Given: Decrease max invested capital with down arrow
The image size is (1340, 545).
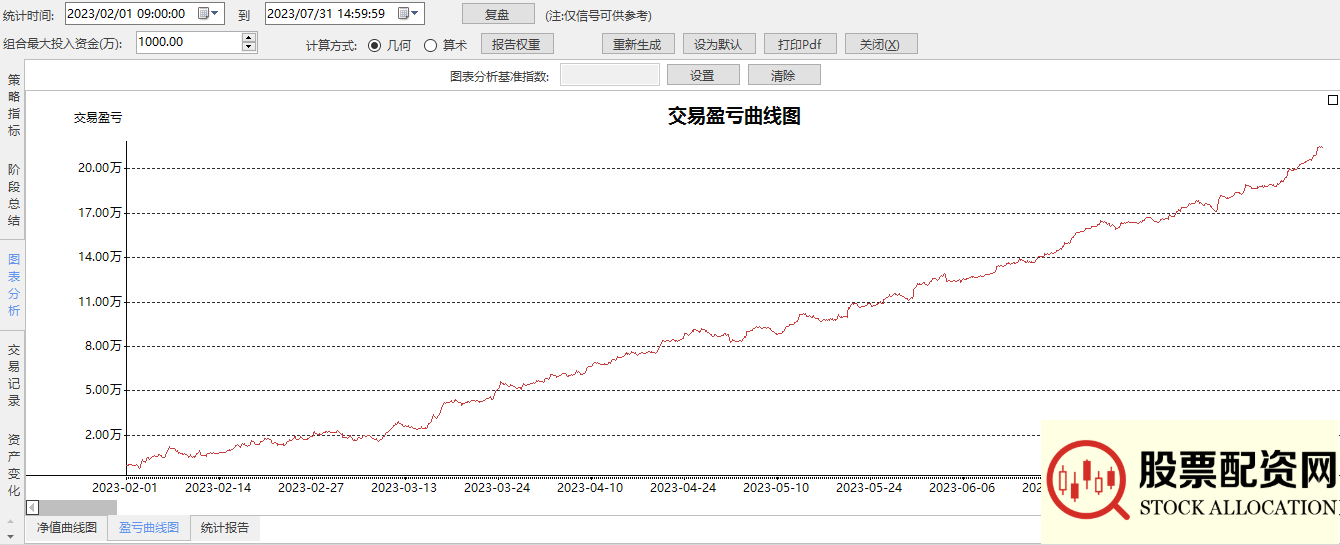Looking at the screenshot, I should 249,47.
